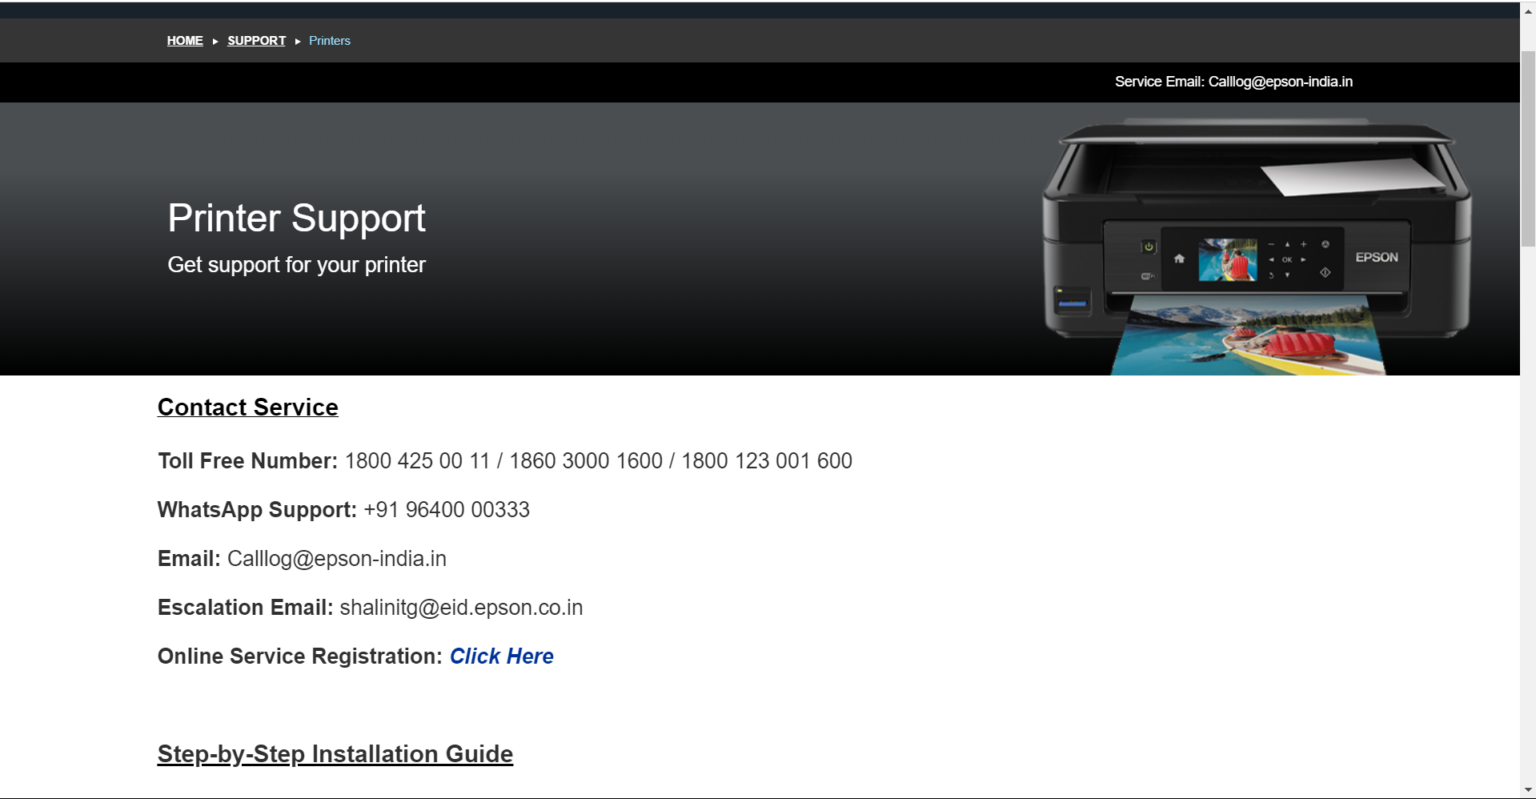Open the SUPPORT breadcrumb link
The height and width of the screenshot is (799, 1536).
pyautogui.click(x=256, y=40)
